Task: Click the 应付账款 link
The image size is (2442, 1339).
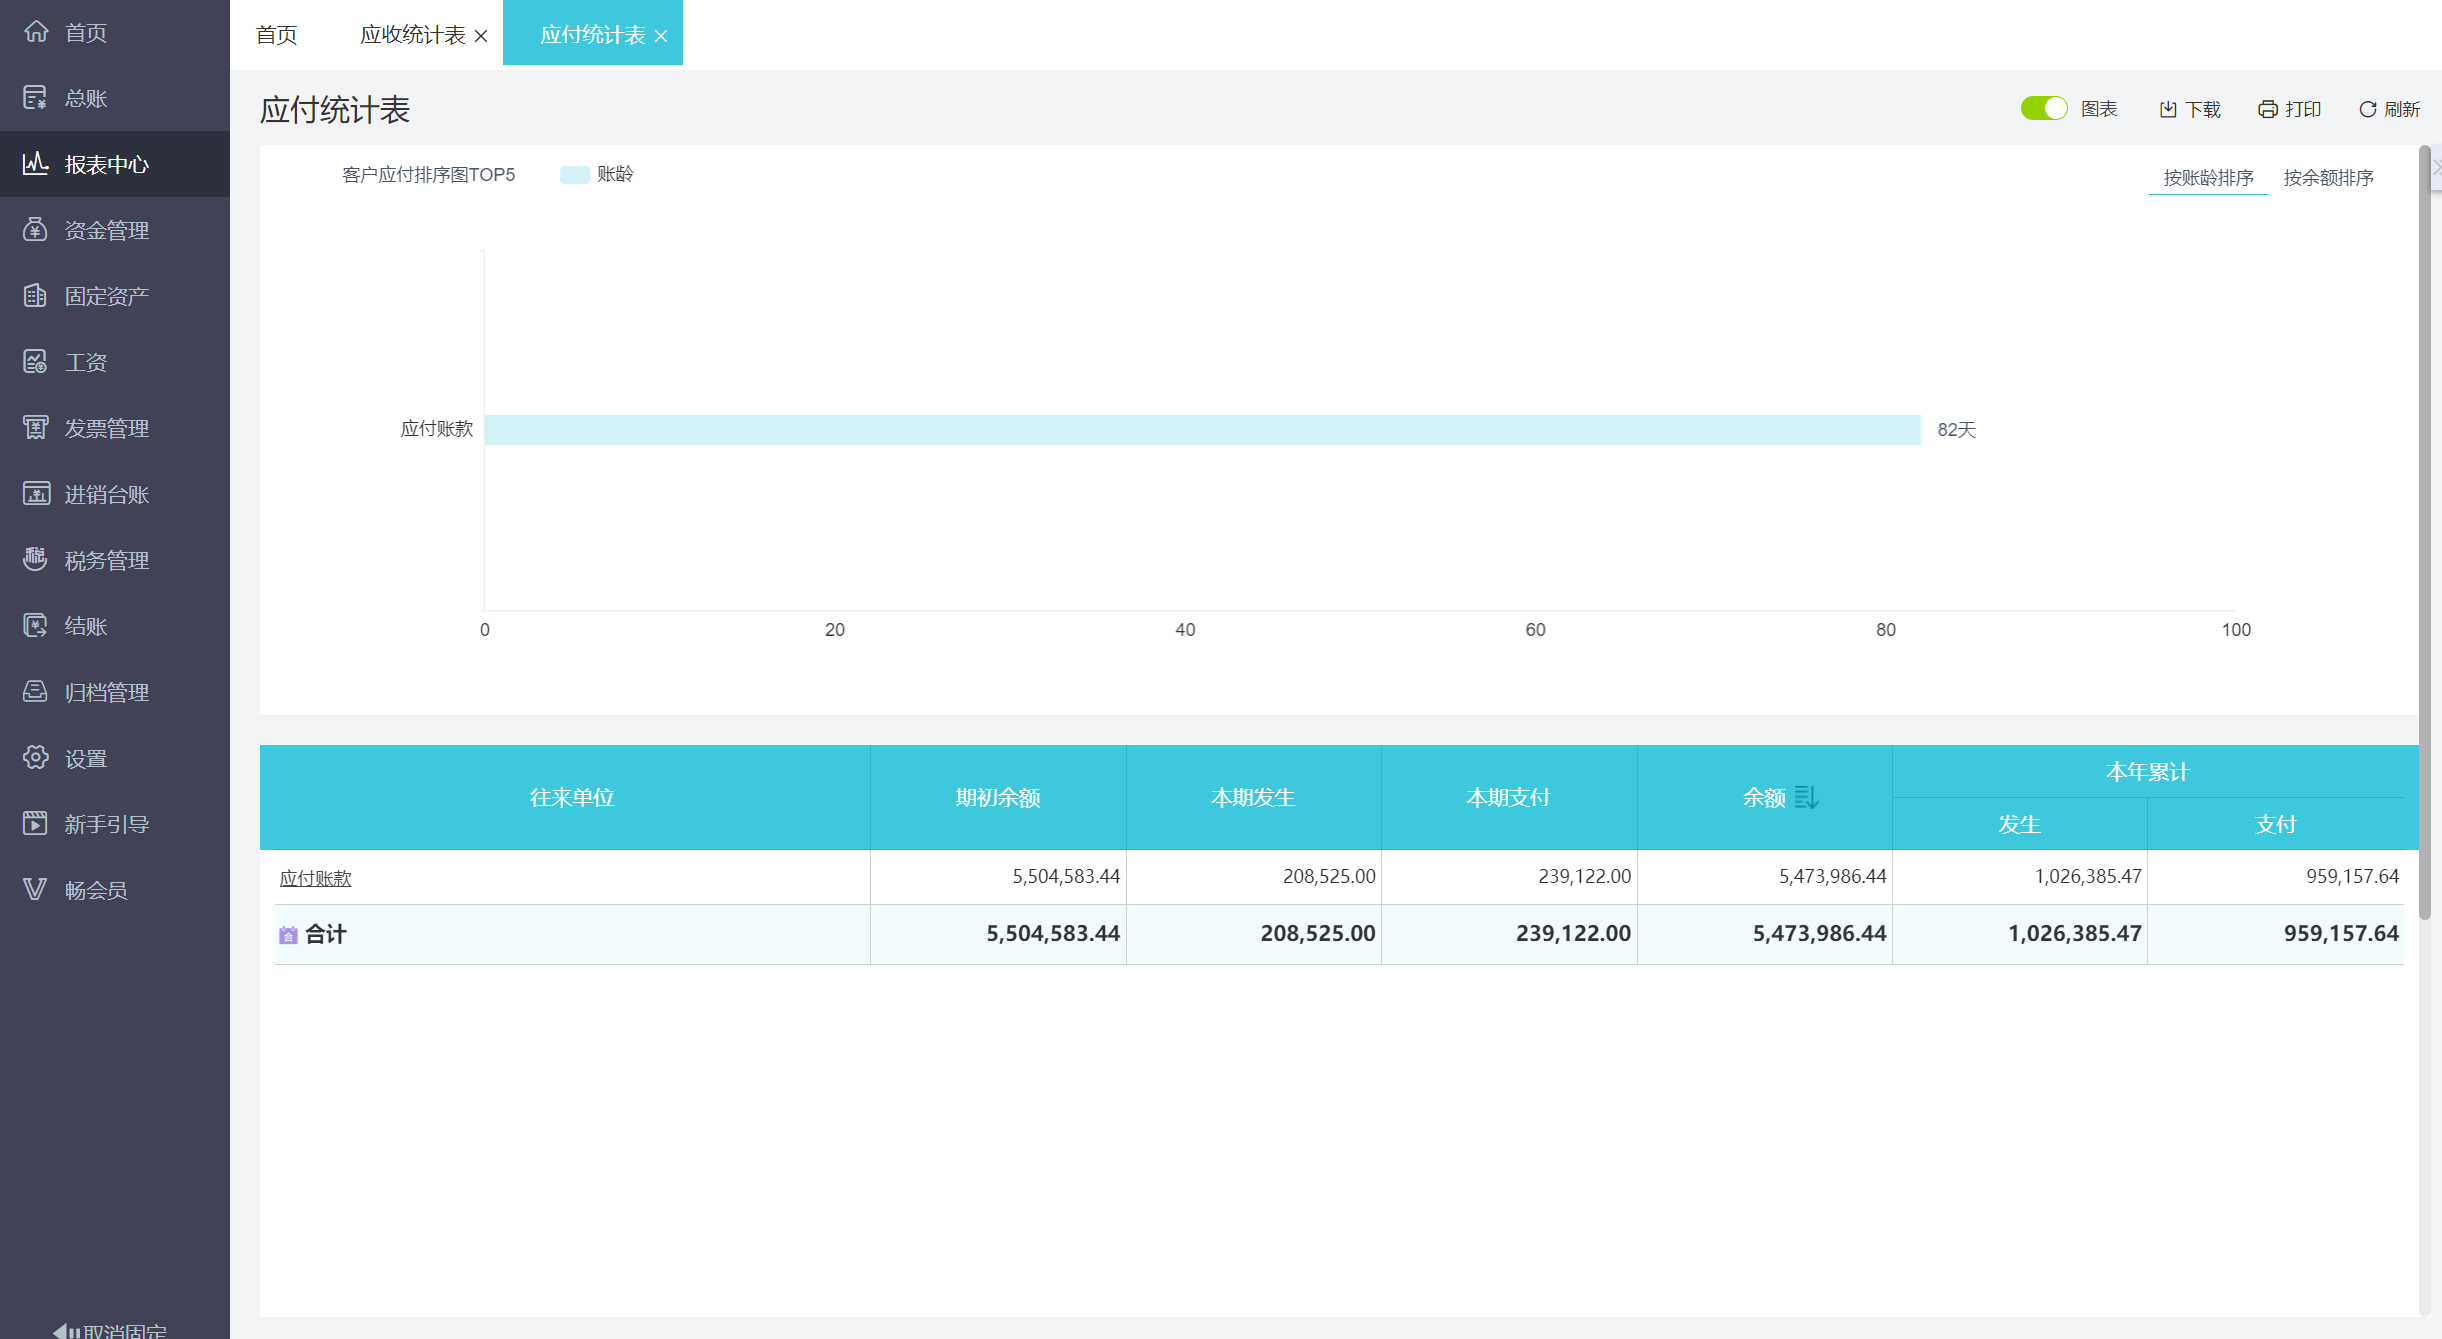Action: pyautogui.click(x=318, y=877)
